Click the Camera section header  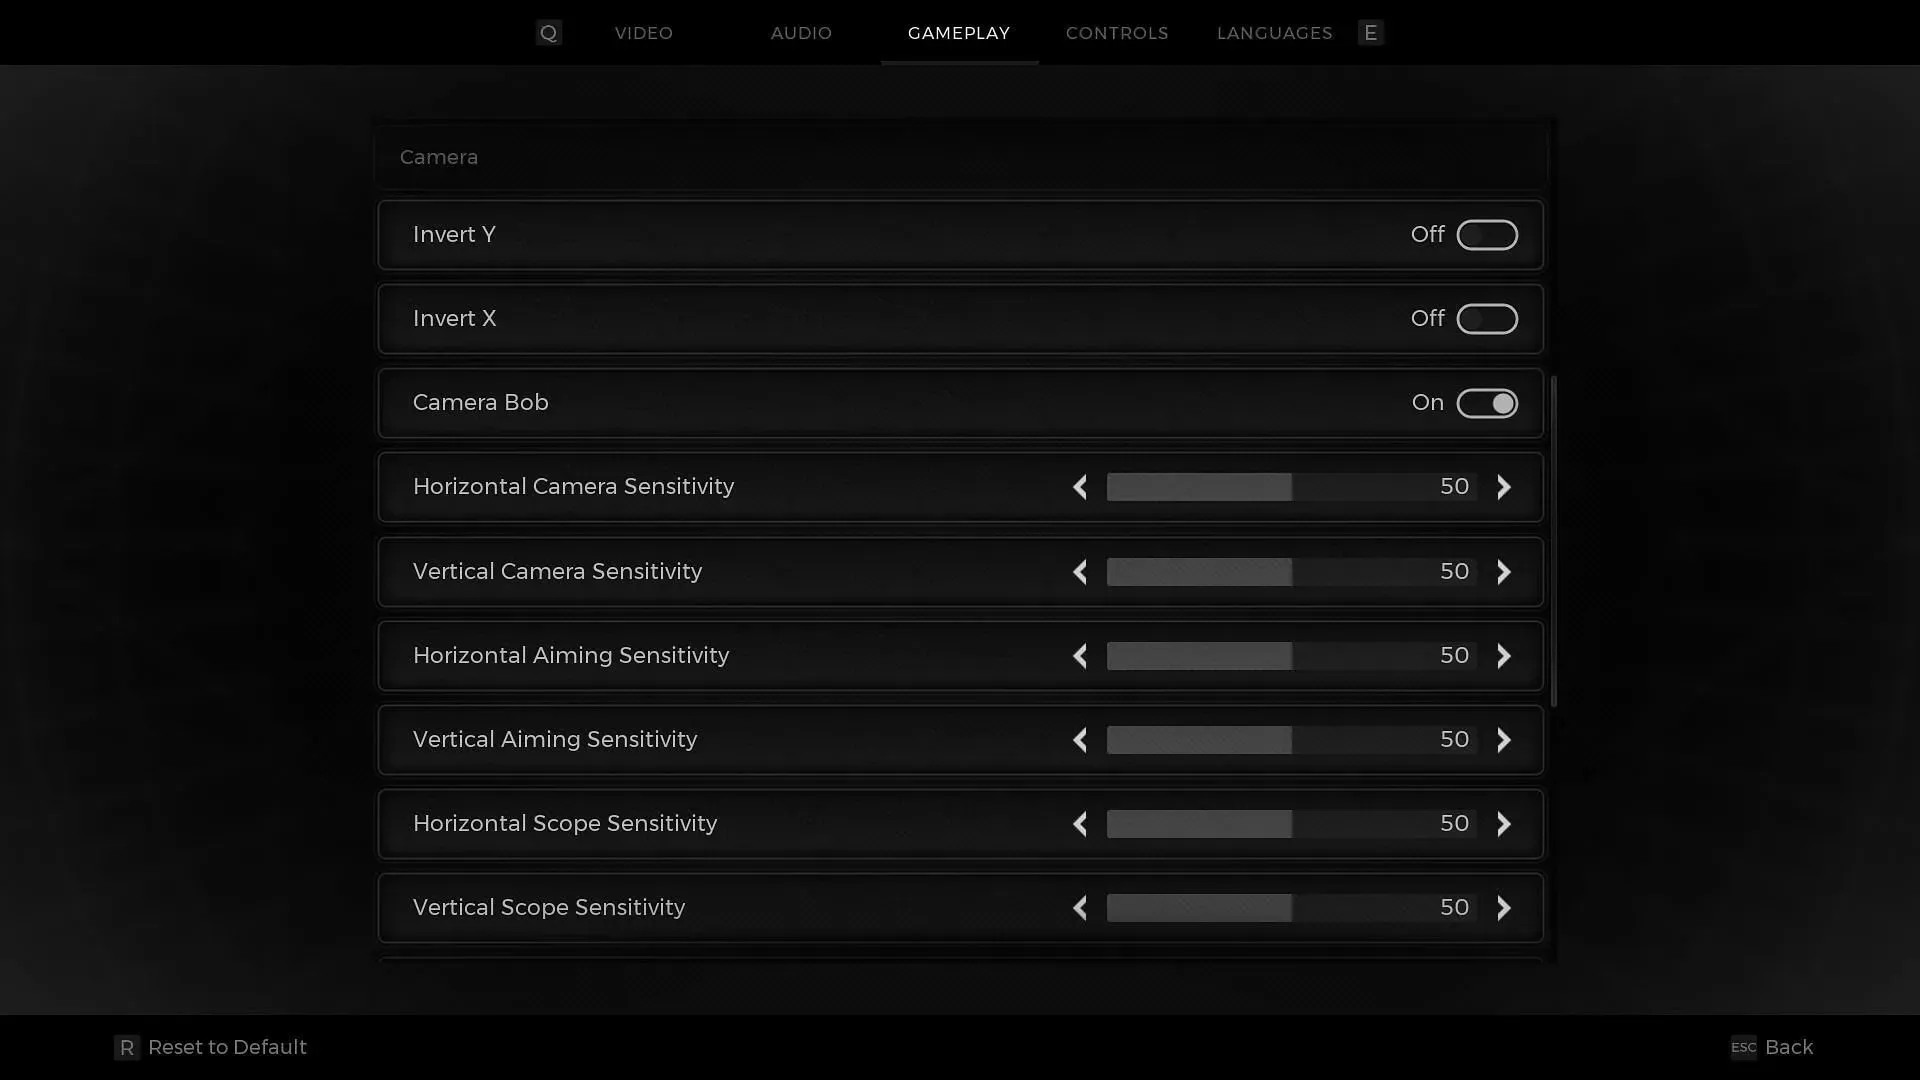[x=962, y=157]
